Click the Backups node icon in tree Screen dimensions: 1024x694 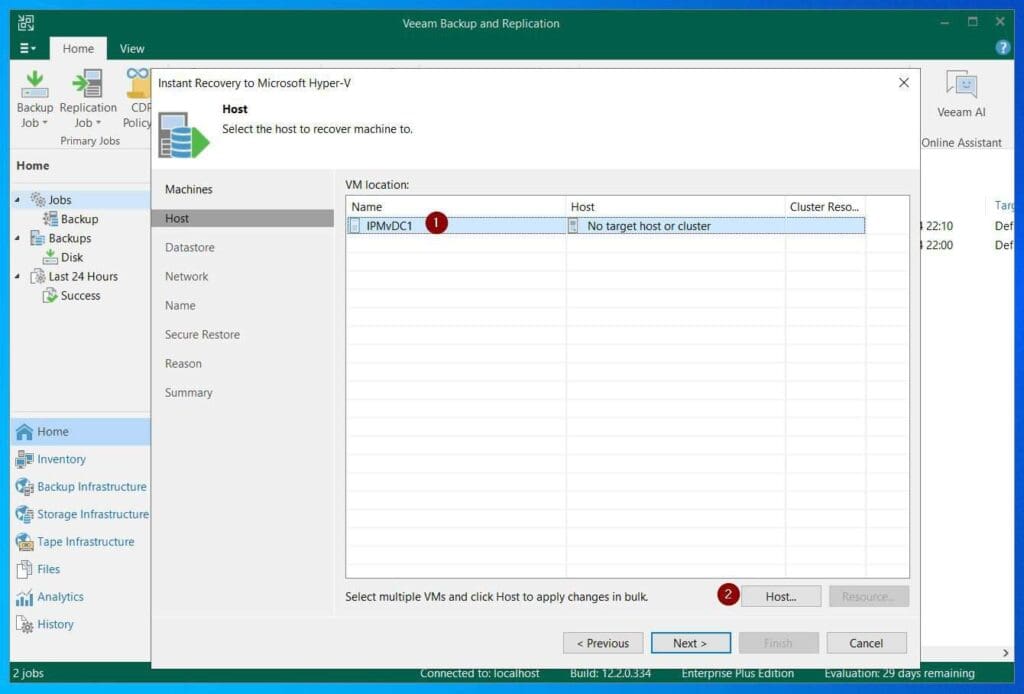(38, 238)
